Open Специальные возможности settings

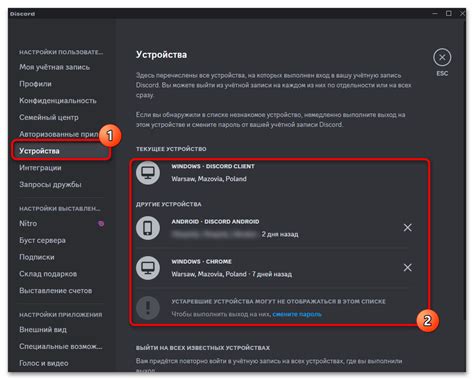[61, 346]
